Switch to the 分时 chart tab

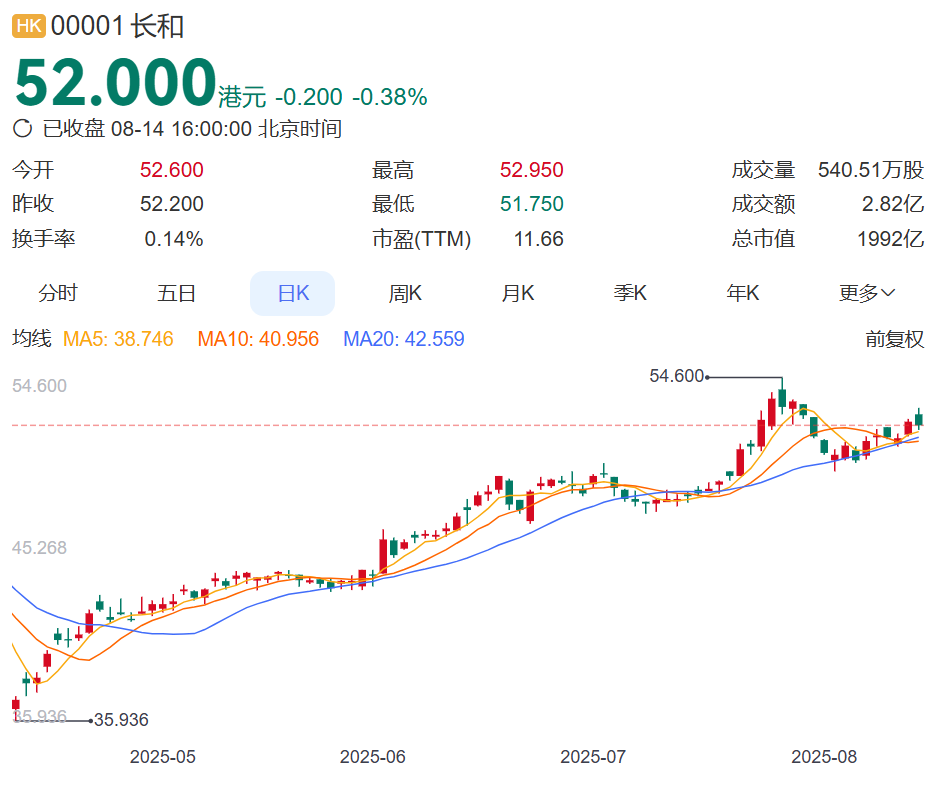point(58,293)
